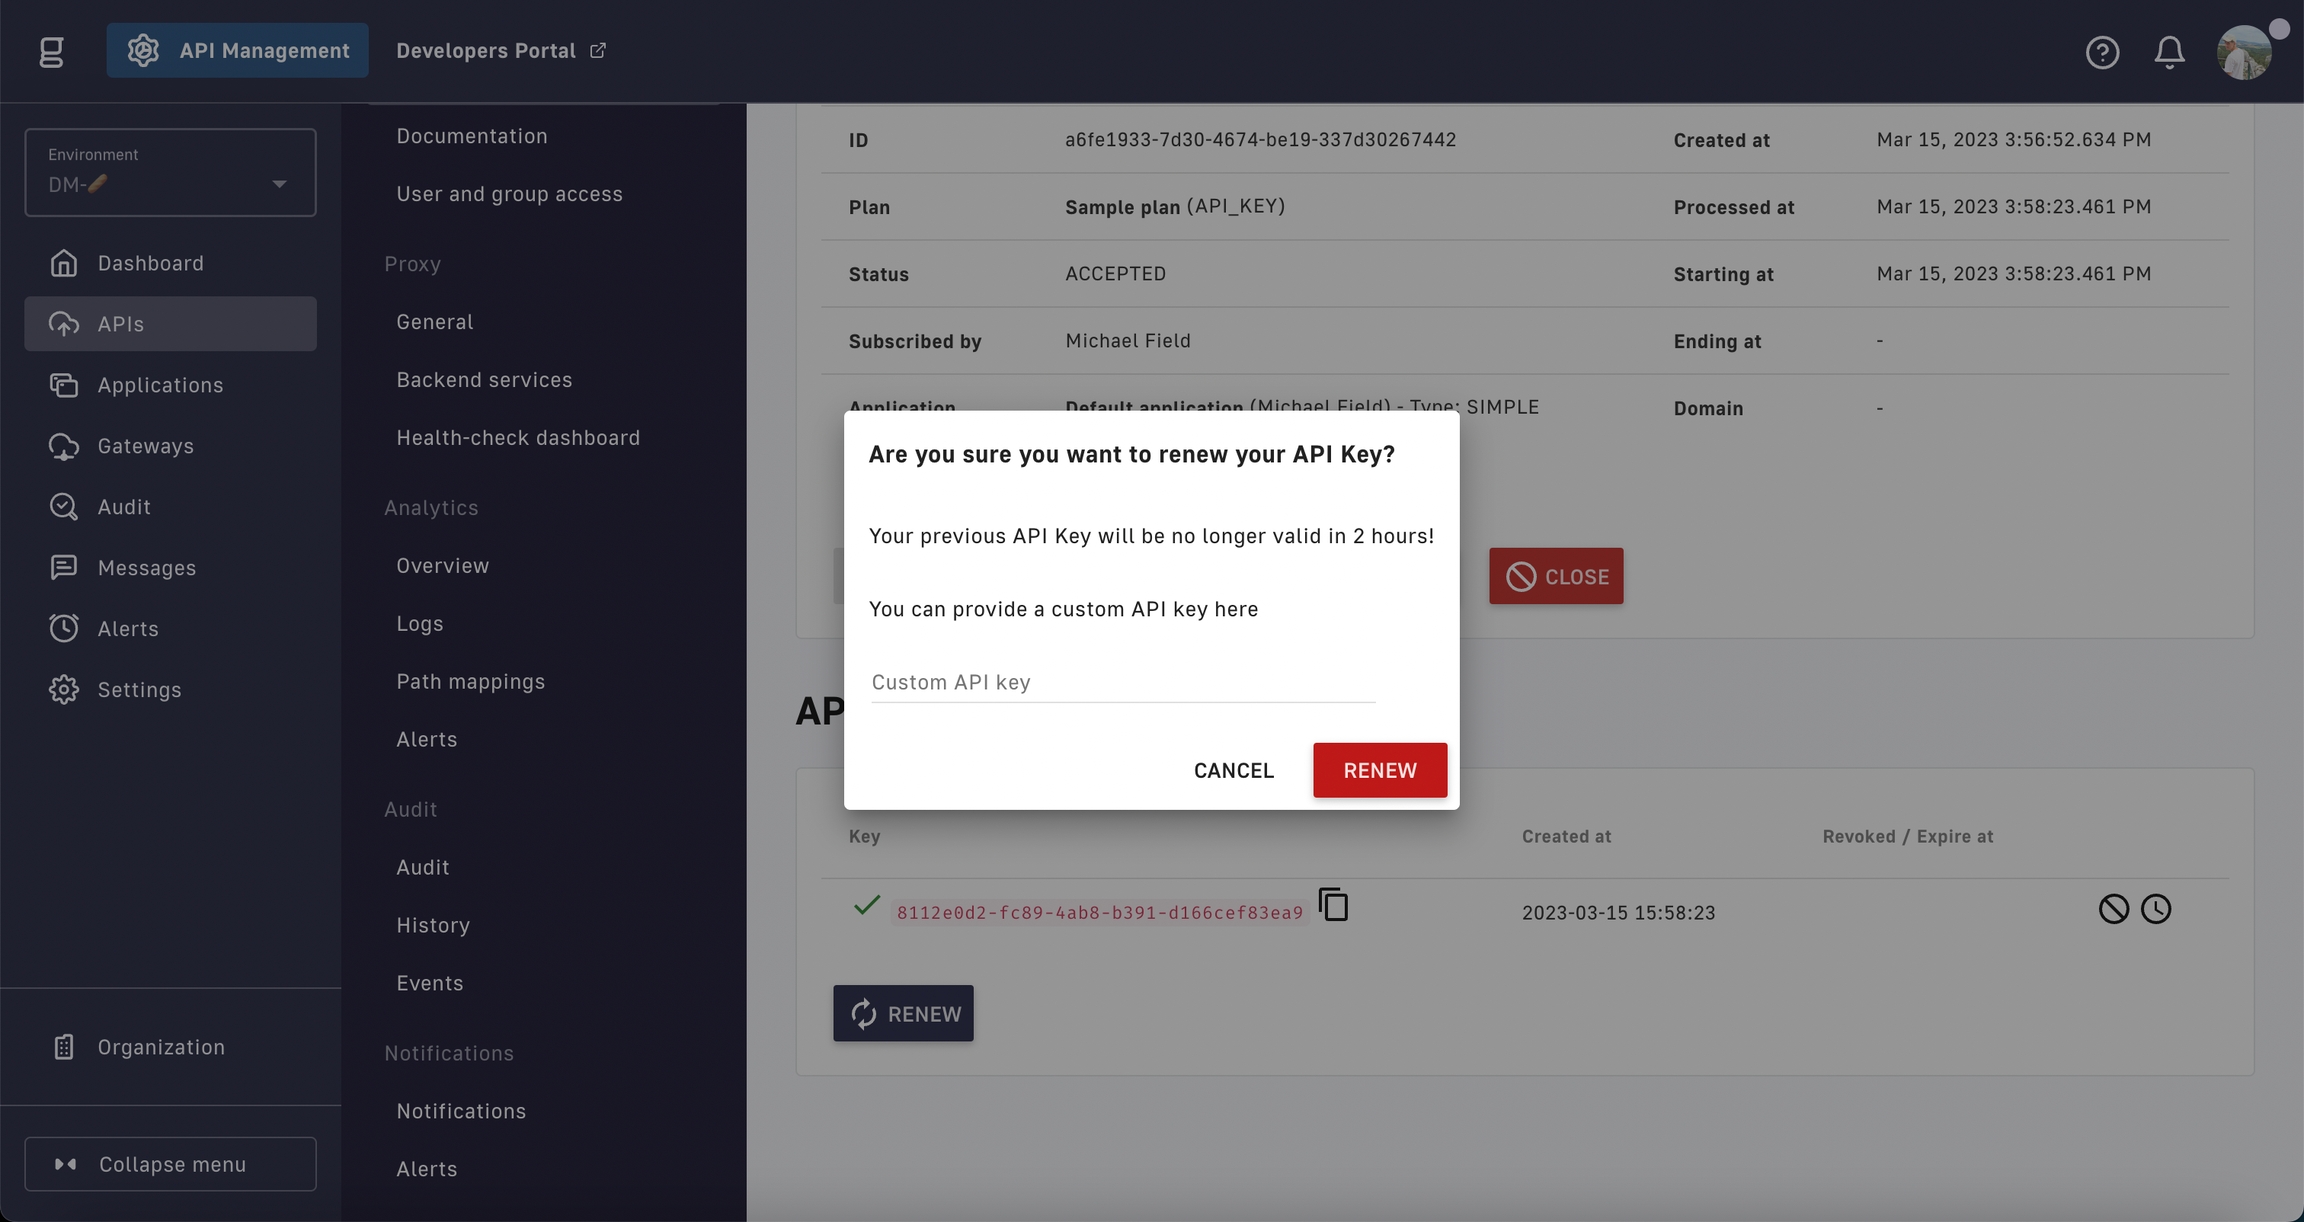Click the Gravitee logo icon
The image size is (2304, 1222).
52,51
